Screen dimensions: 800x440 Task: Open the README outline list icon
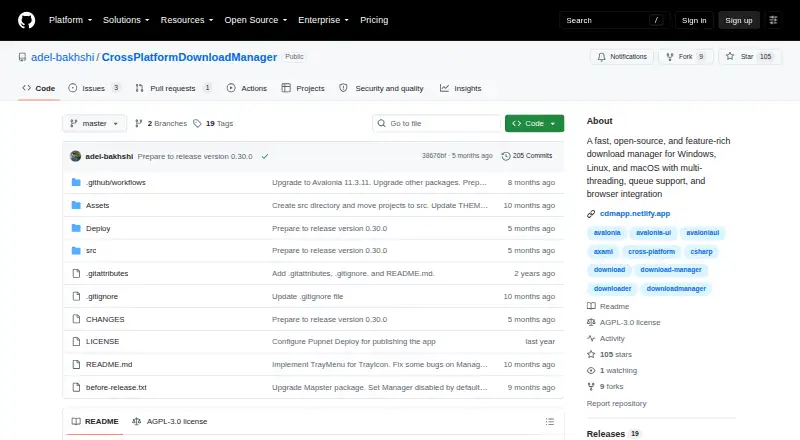pos(549,422)
